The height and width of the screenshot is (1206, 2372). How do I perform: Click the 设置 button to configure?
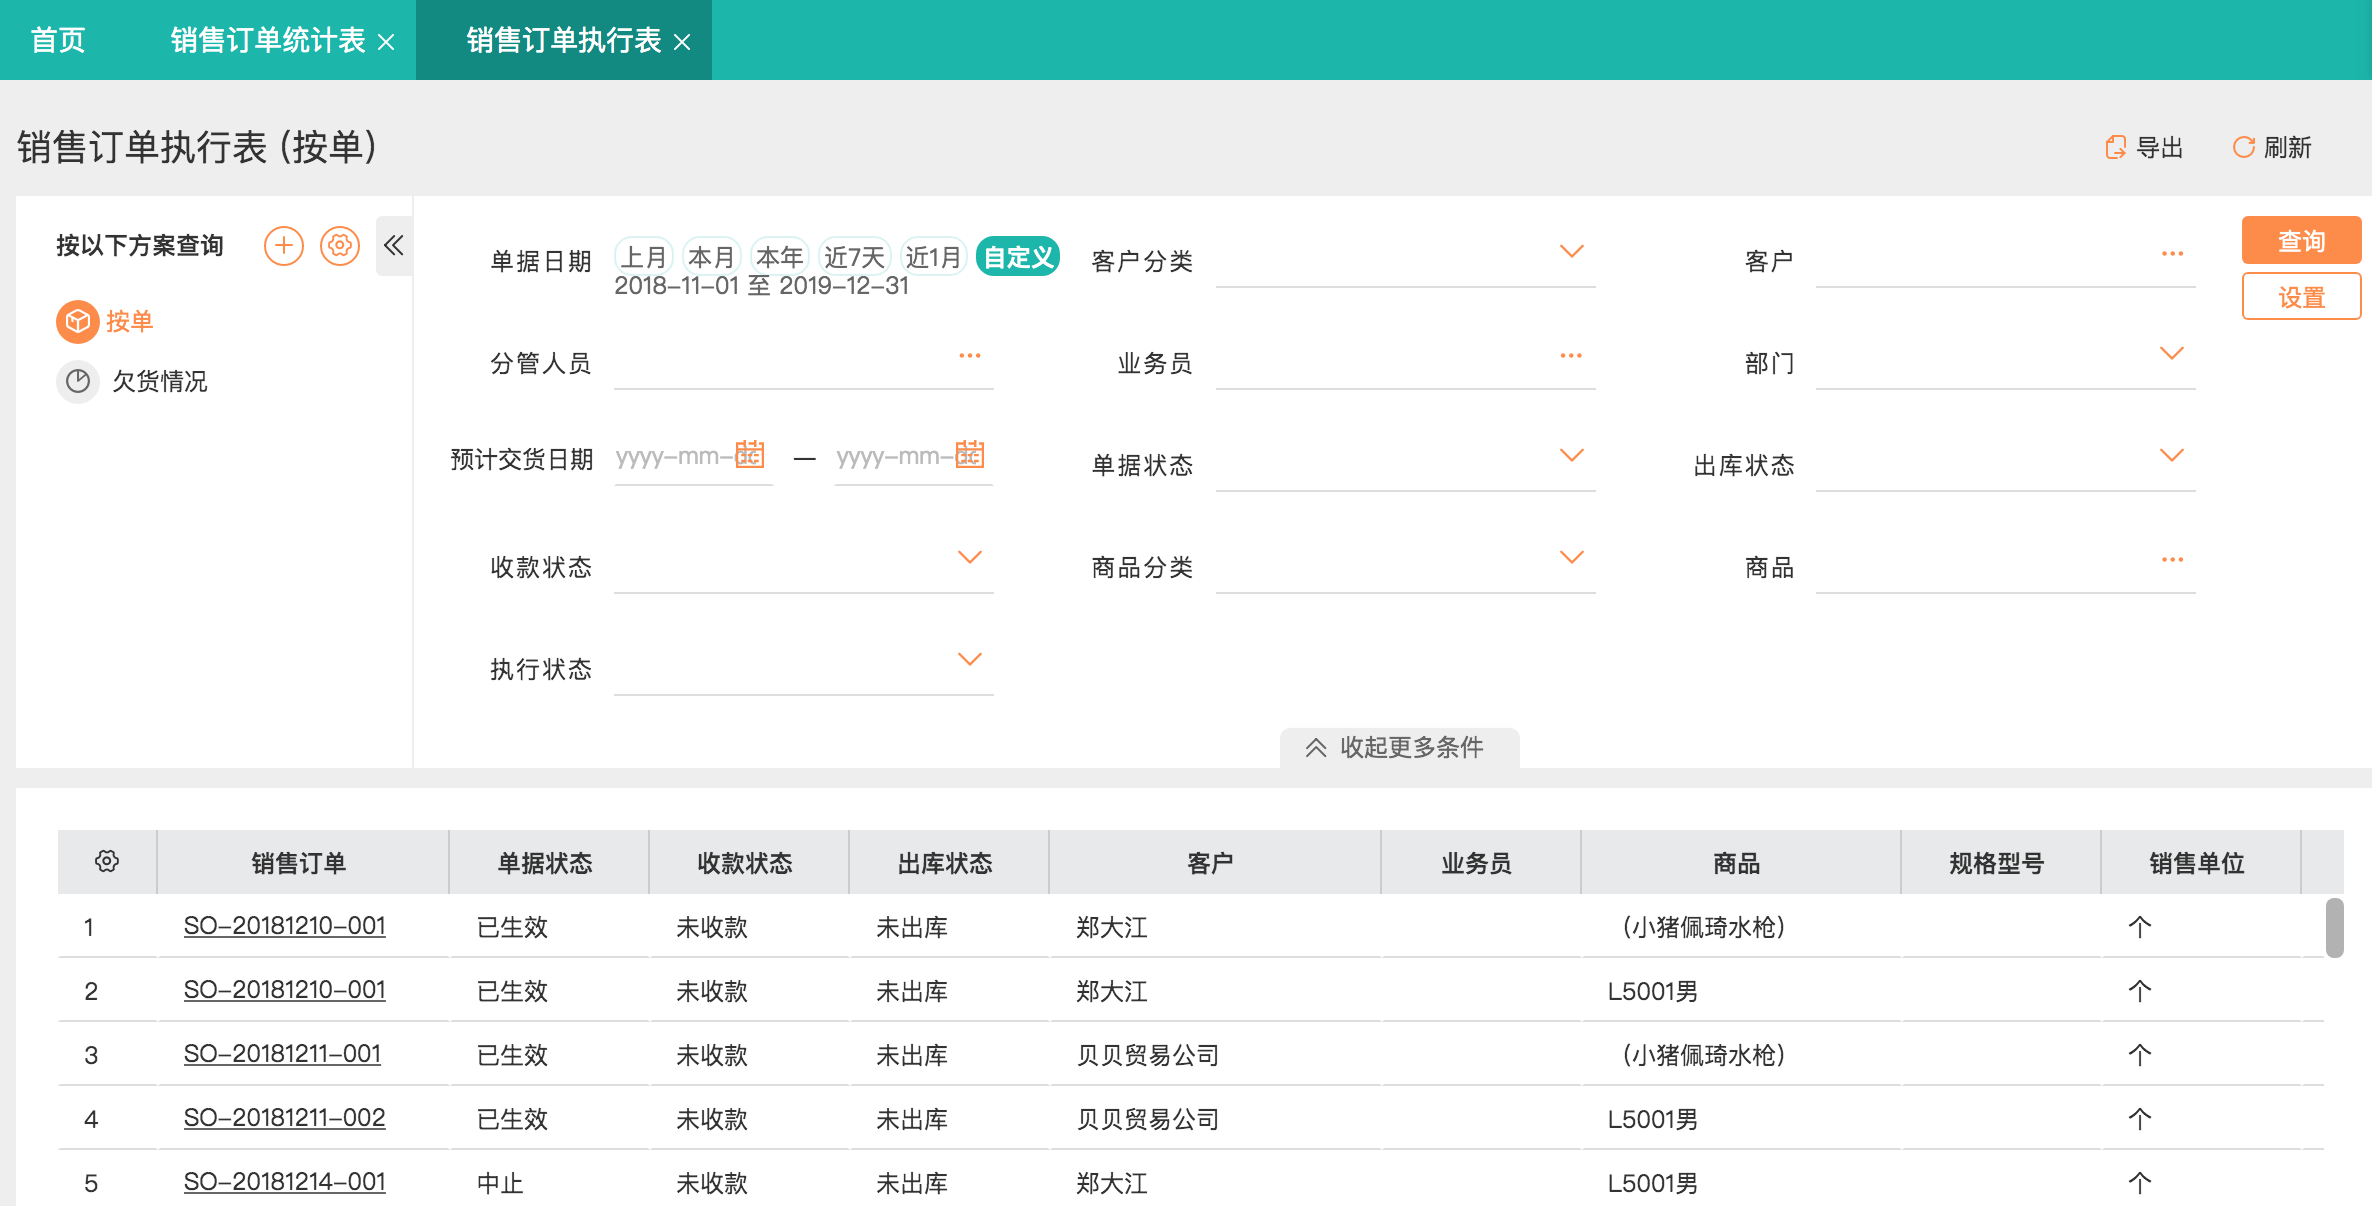pyautogui.click(x=2301, y=297)
